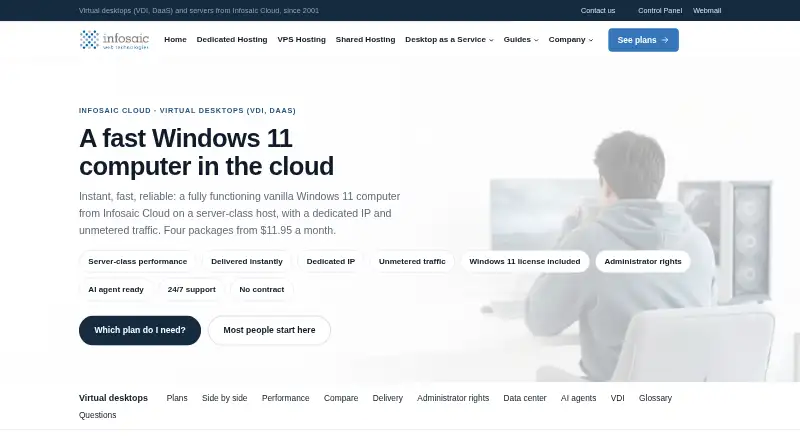Screen dimensions: 800x440
Task: Click the Unmetered traffic pill
Action: (412, 261)
